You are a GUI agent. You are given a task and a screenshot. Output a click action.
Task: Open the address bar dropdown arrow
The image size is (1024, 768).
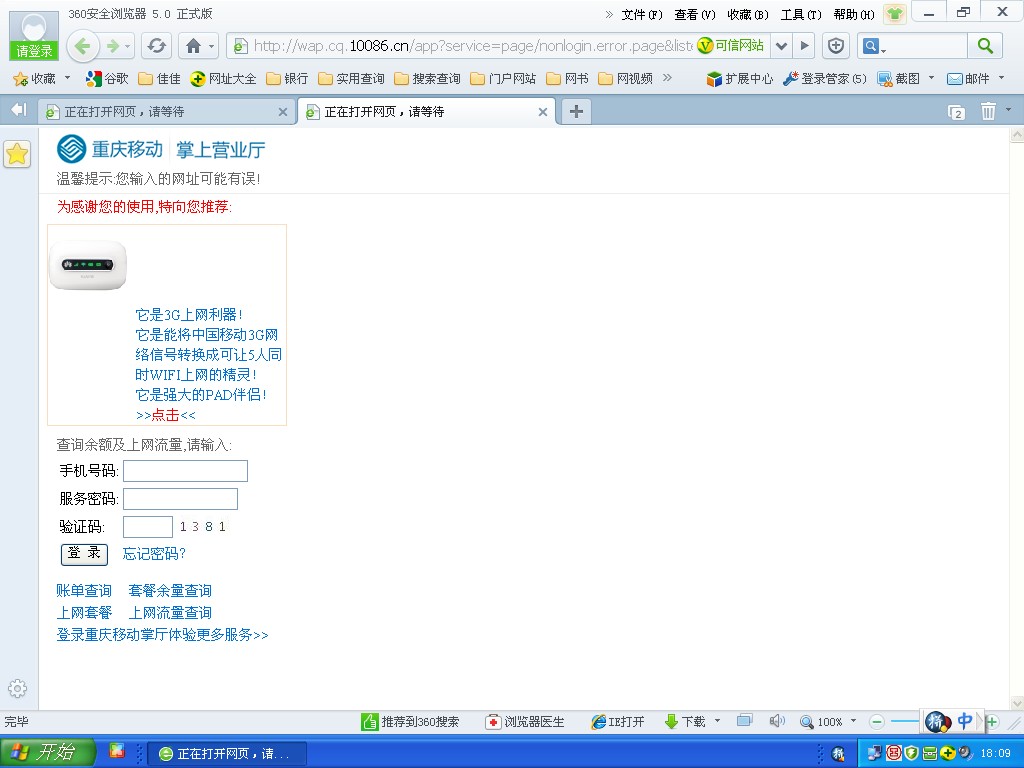coord(782,45)
